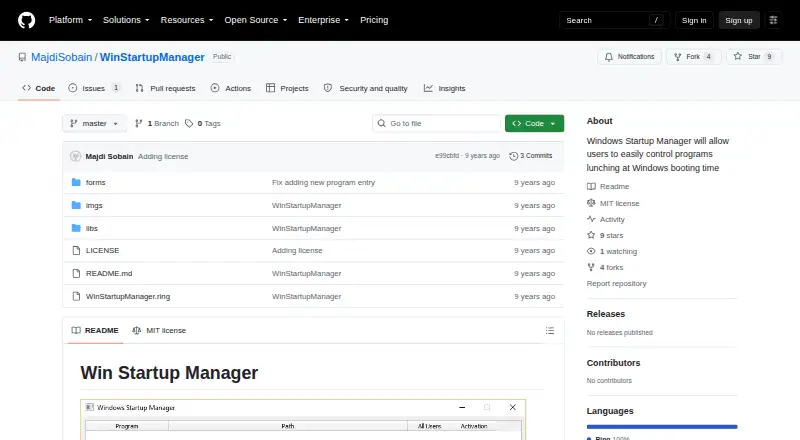Viewport: 800px width, 440px height.
Task: Open Majdi Sobain avatar icon in commit bar
Action: pyautogui.click(x=76, y=156)
